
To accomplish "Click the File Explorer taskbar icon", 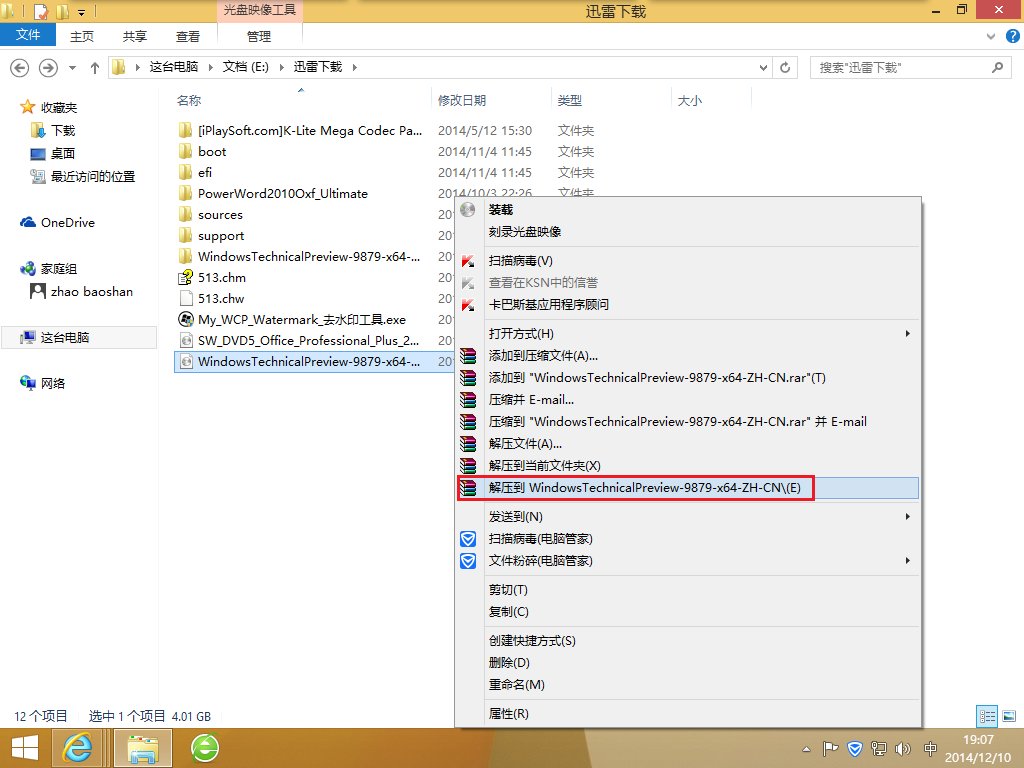I will pos(142,747).
